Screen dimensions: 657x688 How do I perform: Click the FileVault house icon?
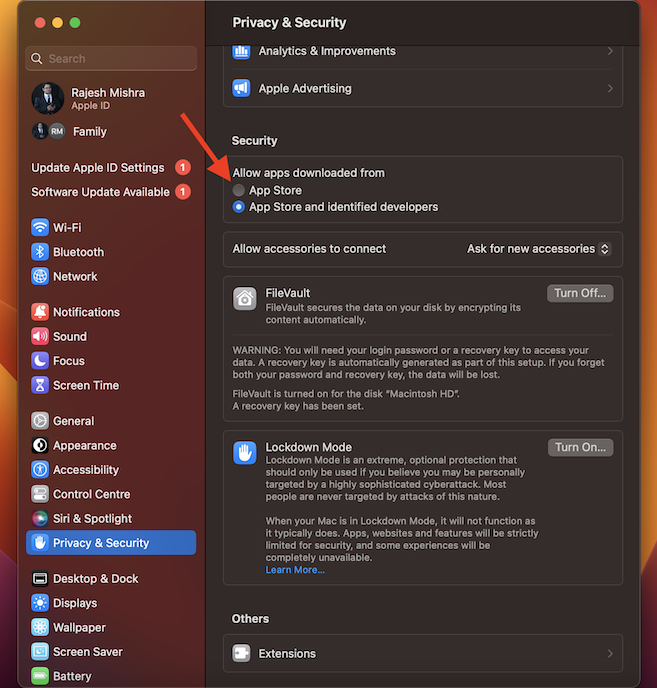[x=244, y=299]
